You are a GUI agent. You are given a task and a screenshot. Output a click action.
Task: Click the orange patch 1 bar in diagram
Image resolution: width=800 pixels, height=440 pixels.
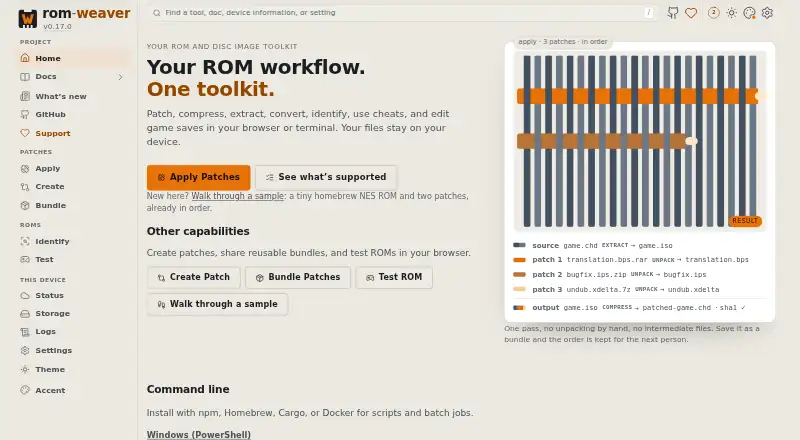point(637,96)
